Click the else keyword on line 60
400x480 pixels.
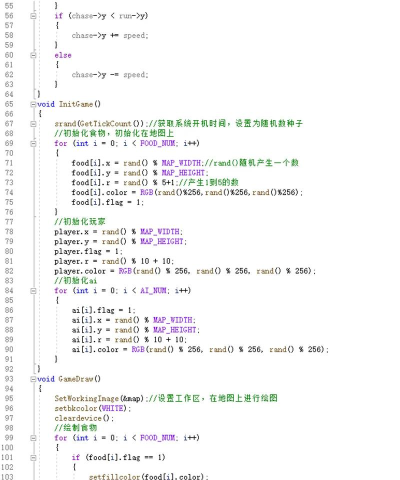tap(63, 55)
